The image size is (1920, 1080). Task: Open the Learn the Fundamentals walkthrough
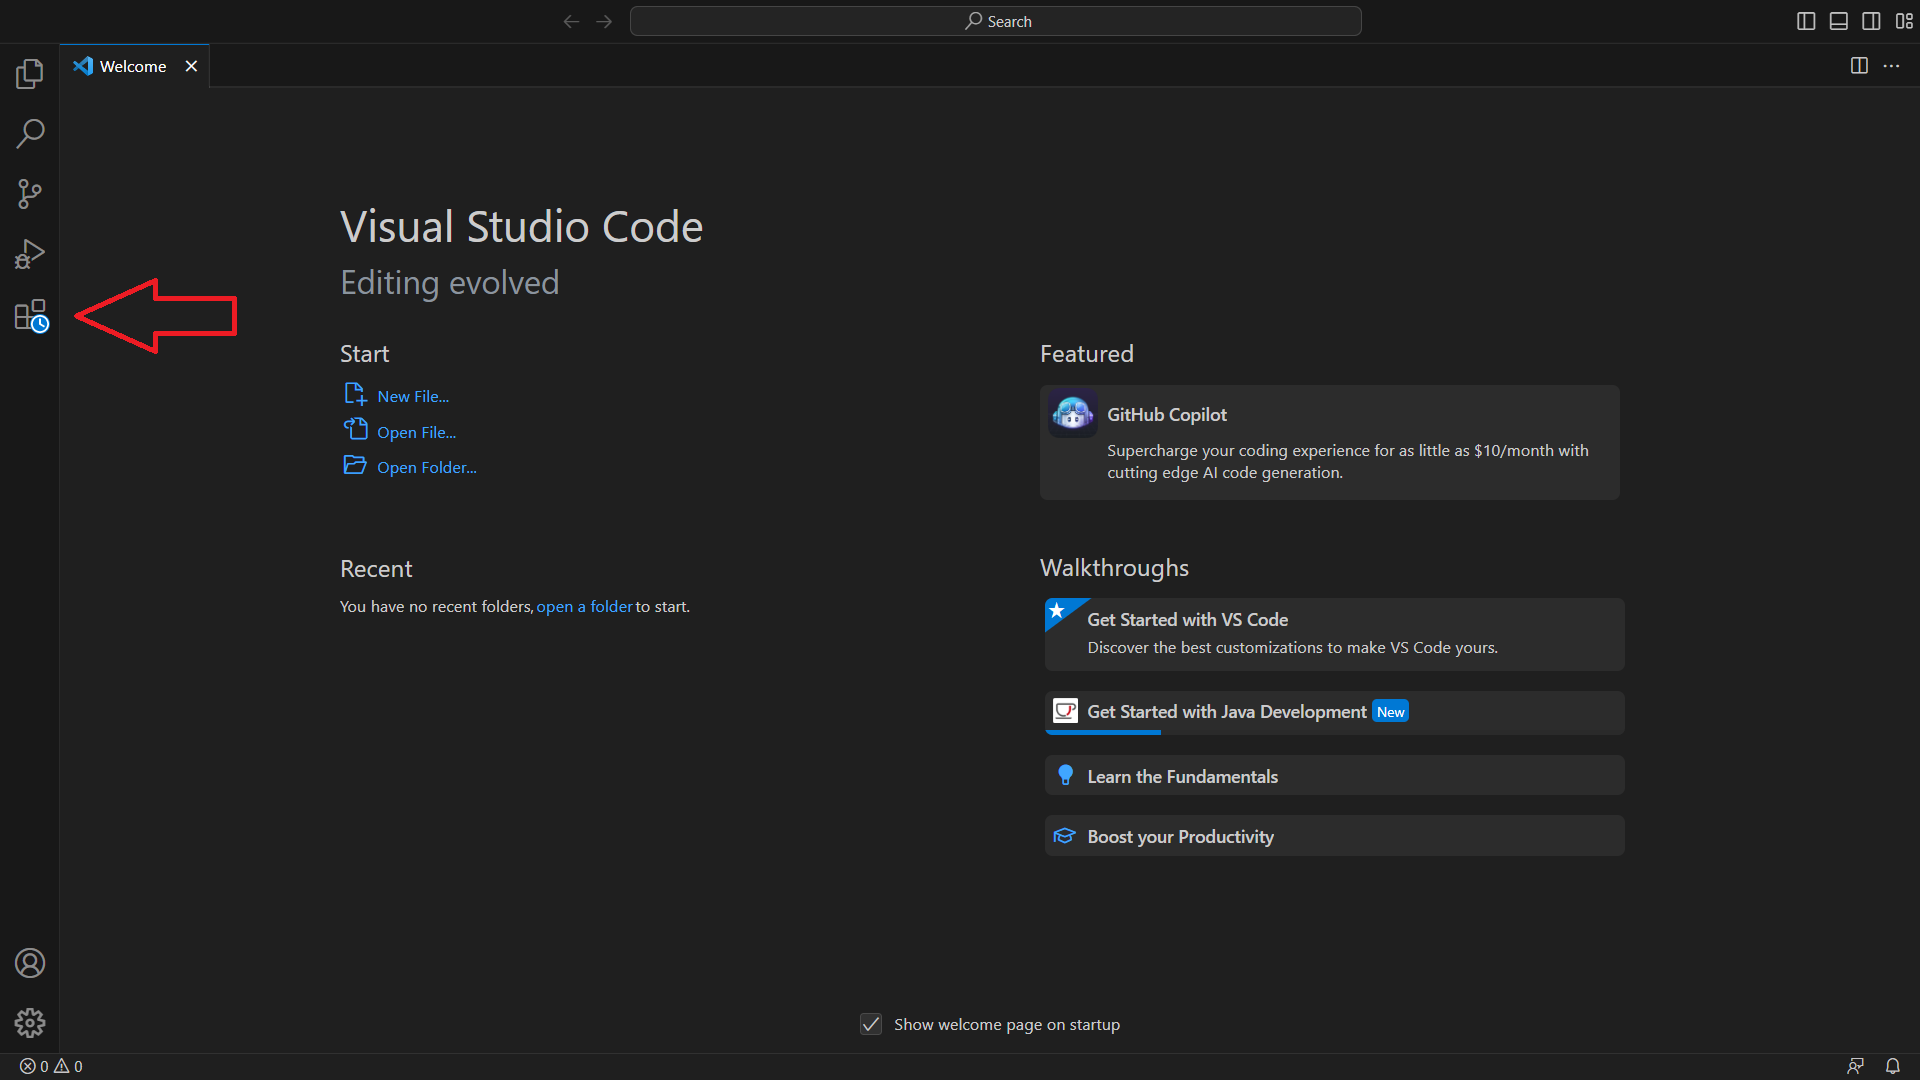click(1332, 775)
